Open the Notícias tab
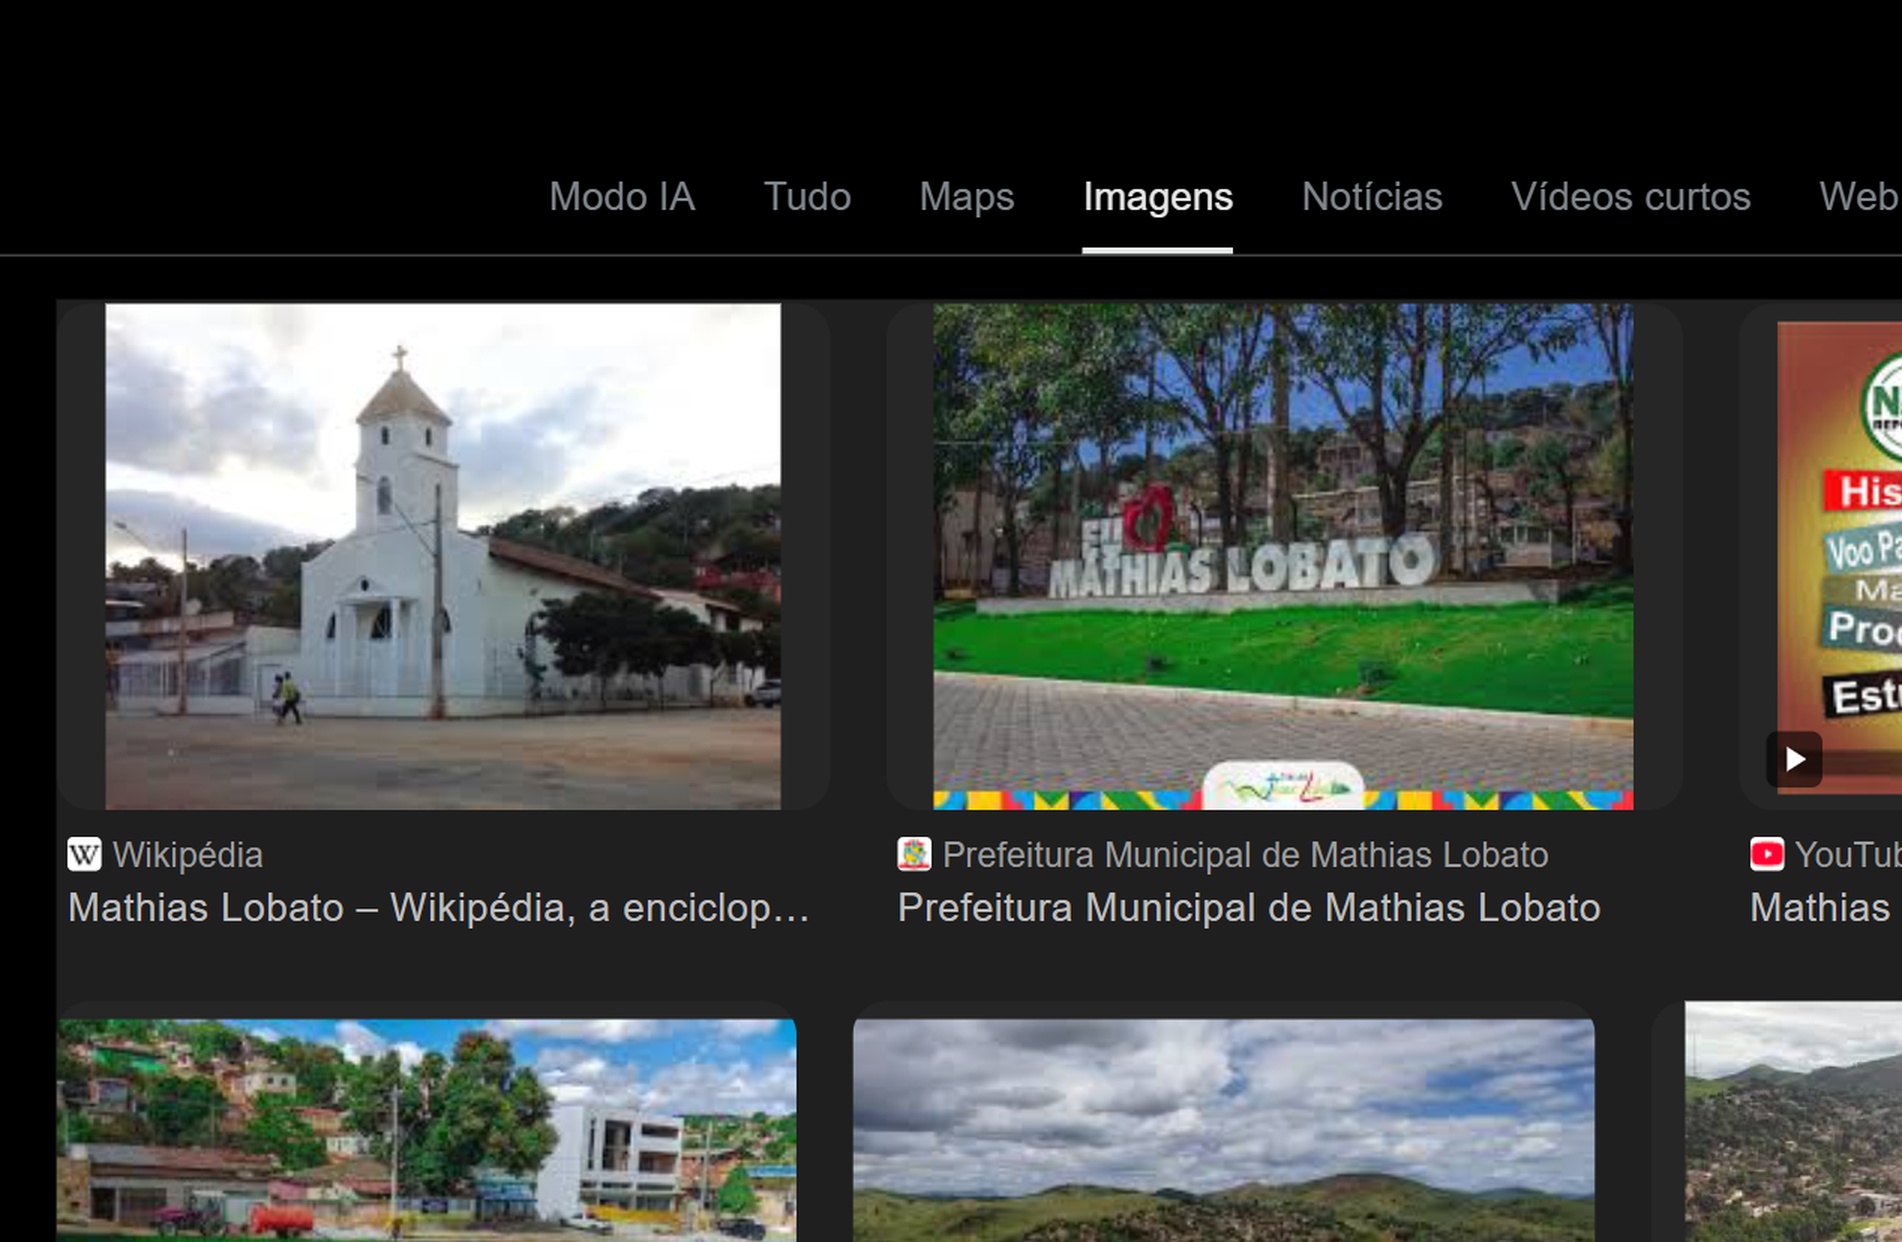 [1371, 197]
